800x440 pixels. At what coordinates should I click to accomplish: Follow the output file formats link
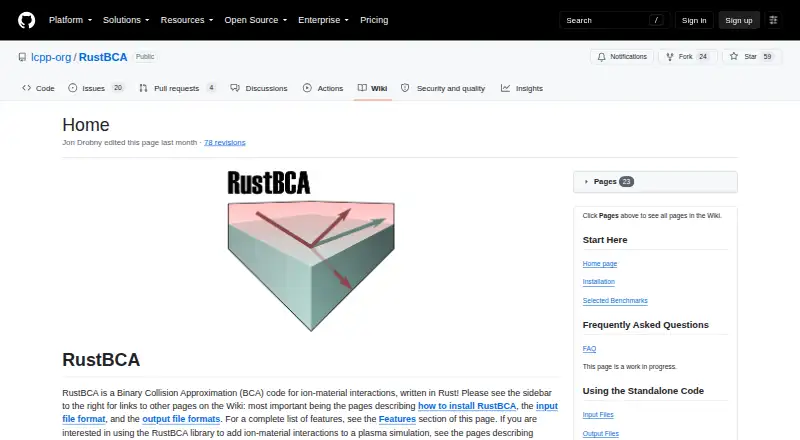coord(181,419)
